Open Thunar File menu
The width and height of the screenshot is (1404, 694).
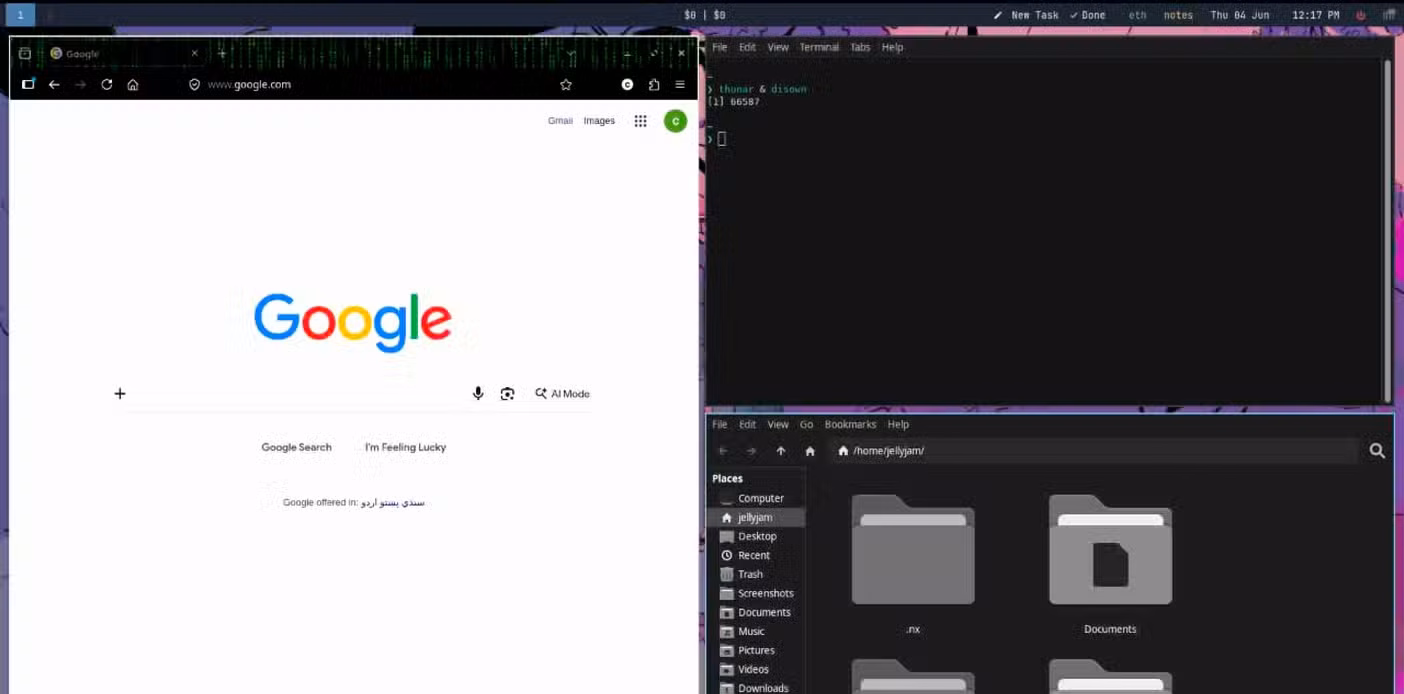point(719,425)
